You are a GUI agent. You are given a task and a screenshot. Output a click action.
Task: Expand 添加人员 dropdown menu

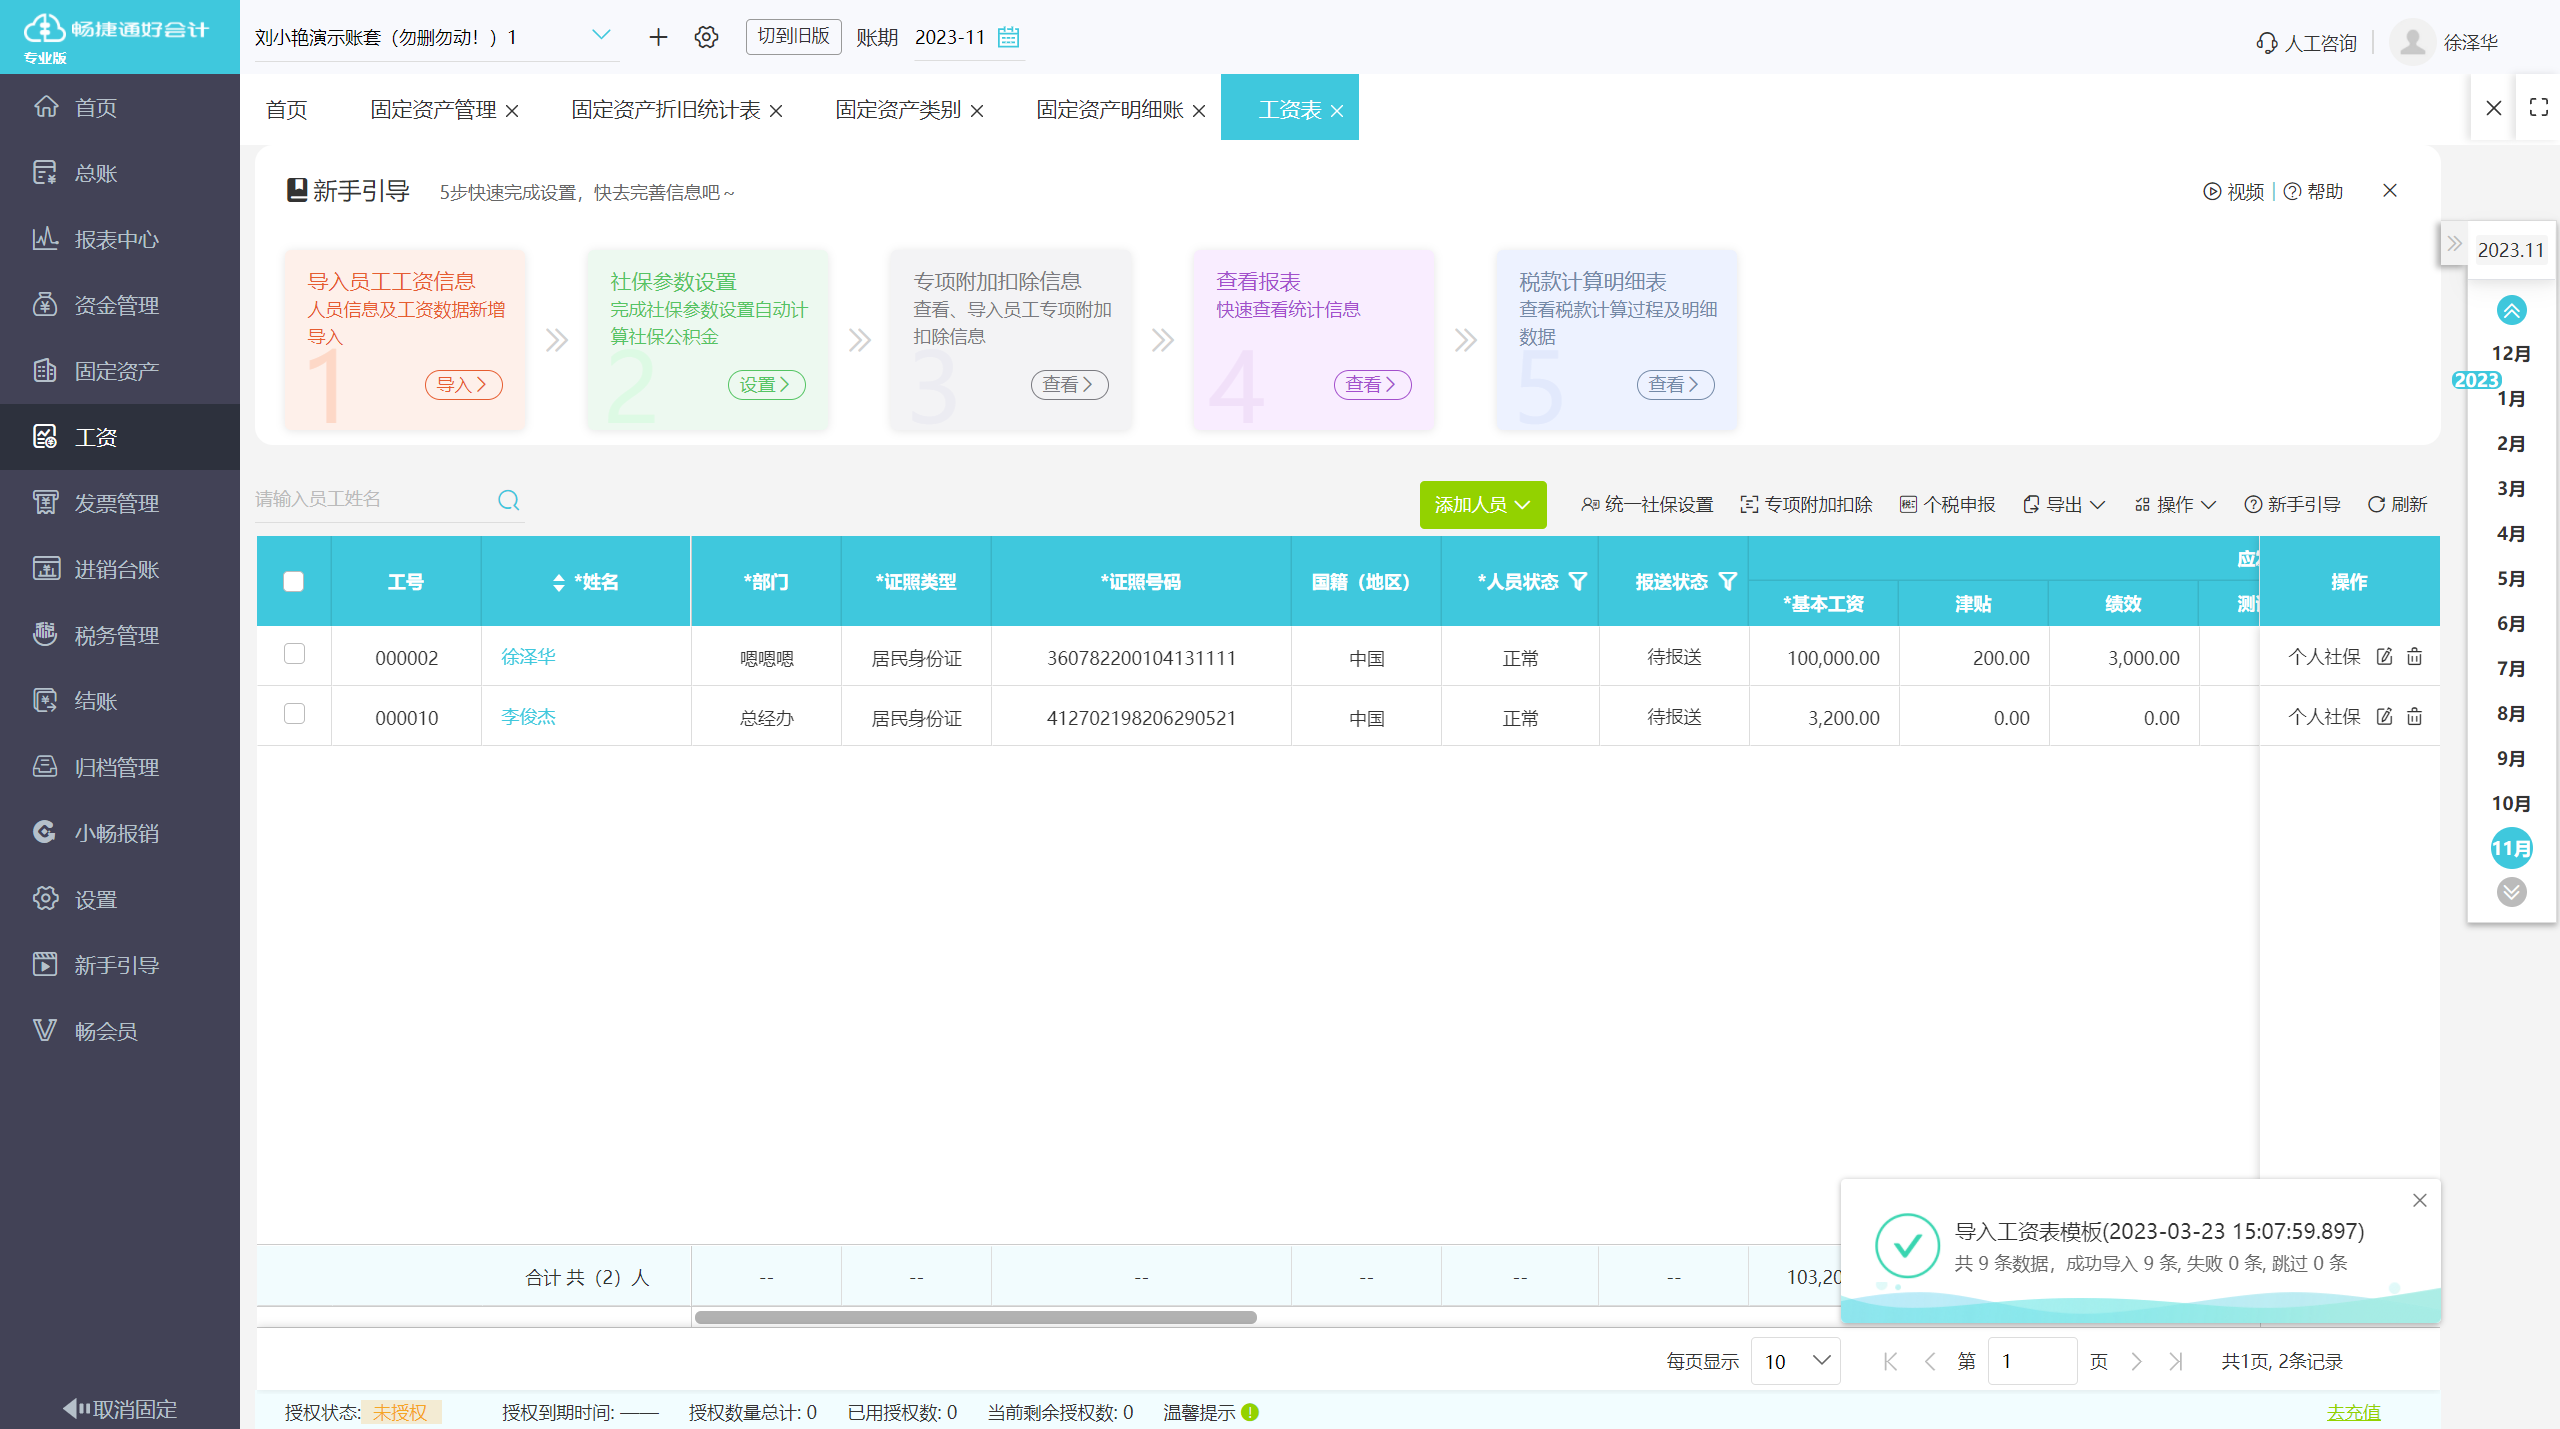click(1524, 504)
